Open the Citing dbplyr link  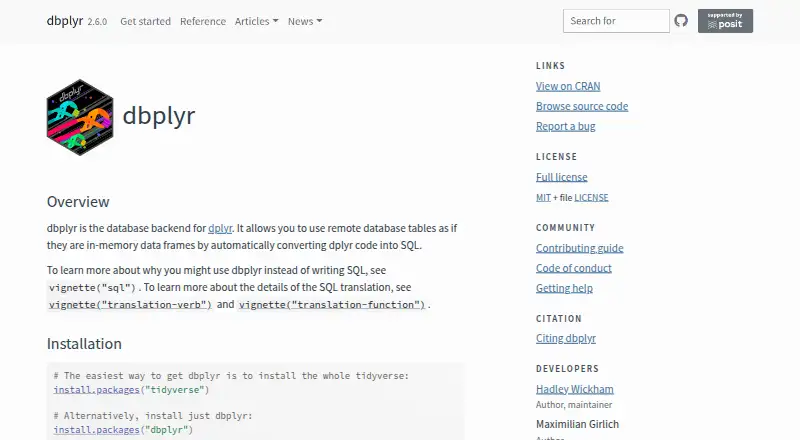pyautogui.click(x=566, y=338)
